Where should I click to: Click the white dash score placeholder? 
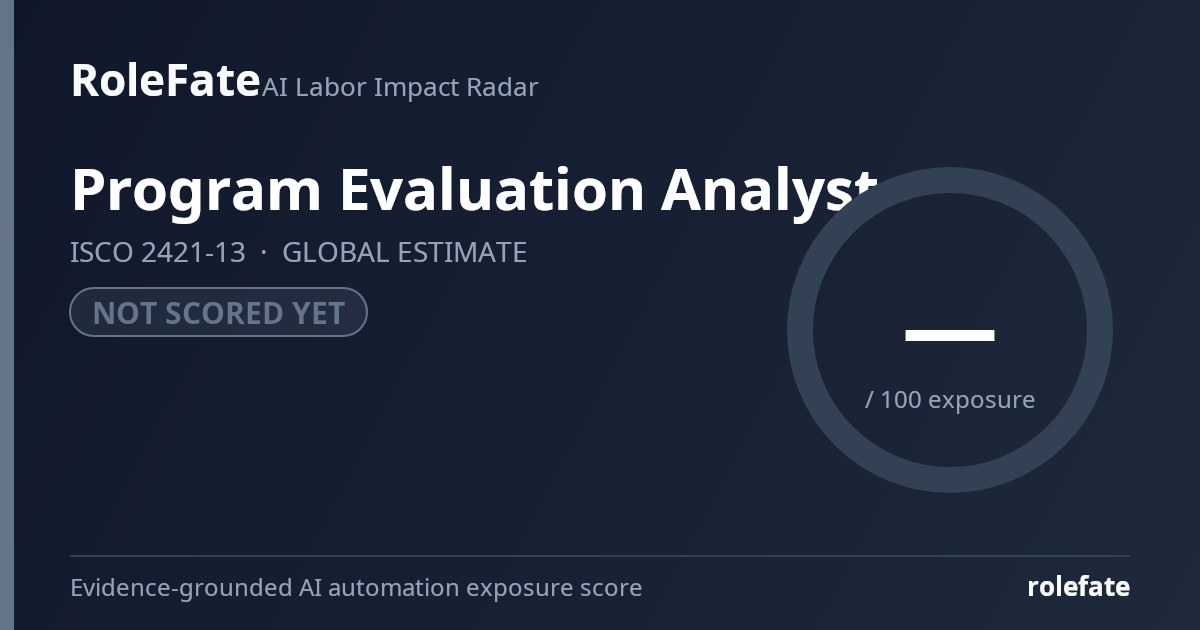click(x=949, y=335)
